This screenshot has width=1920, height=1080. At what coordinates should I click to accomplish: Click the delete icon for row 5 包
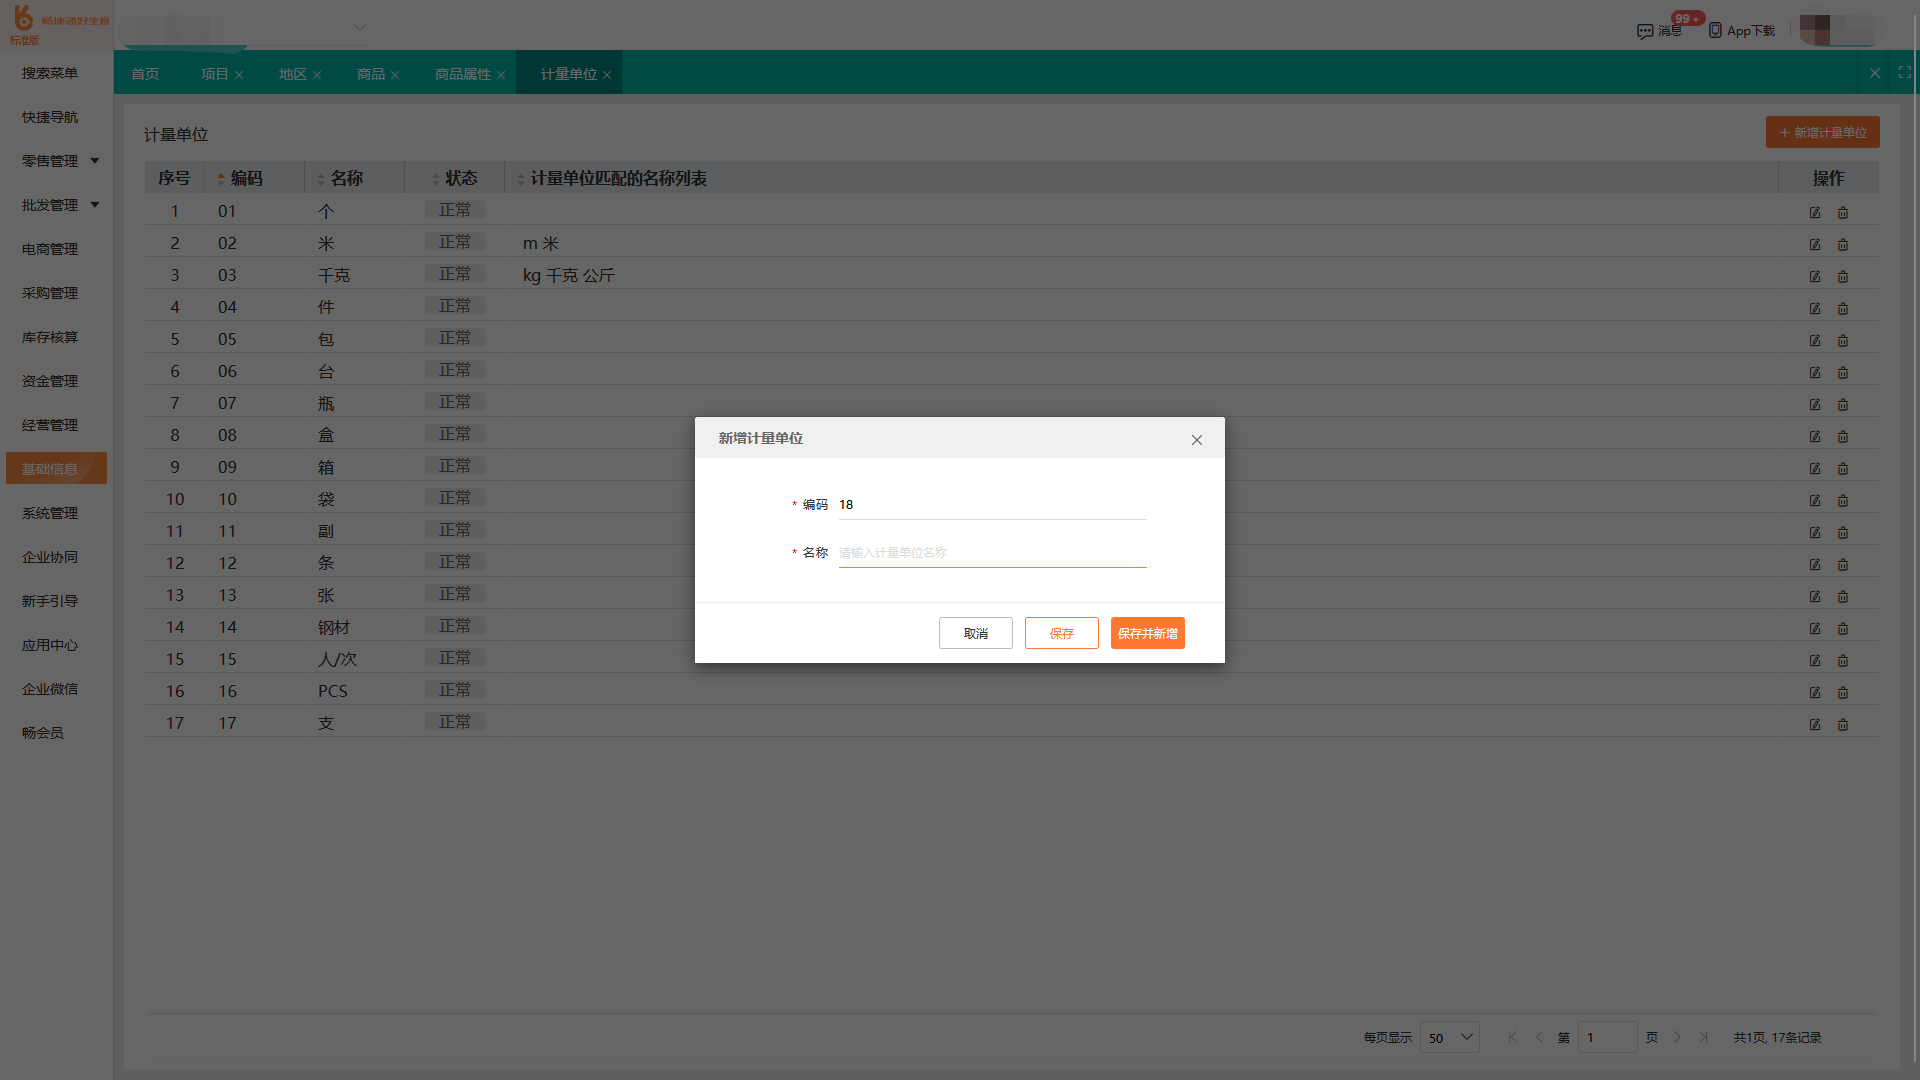coord(1844,339)
